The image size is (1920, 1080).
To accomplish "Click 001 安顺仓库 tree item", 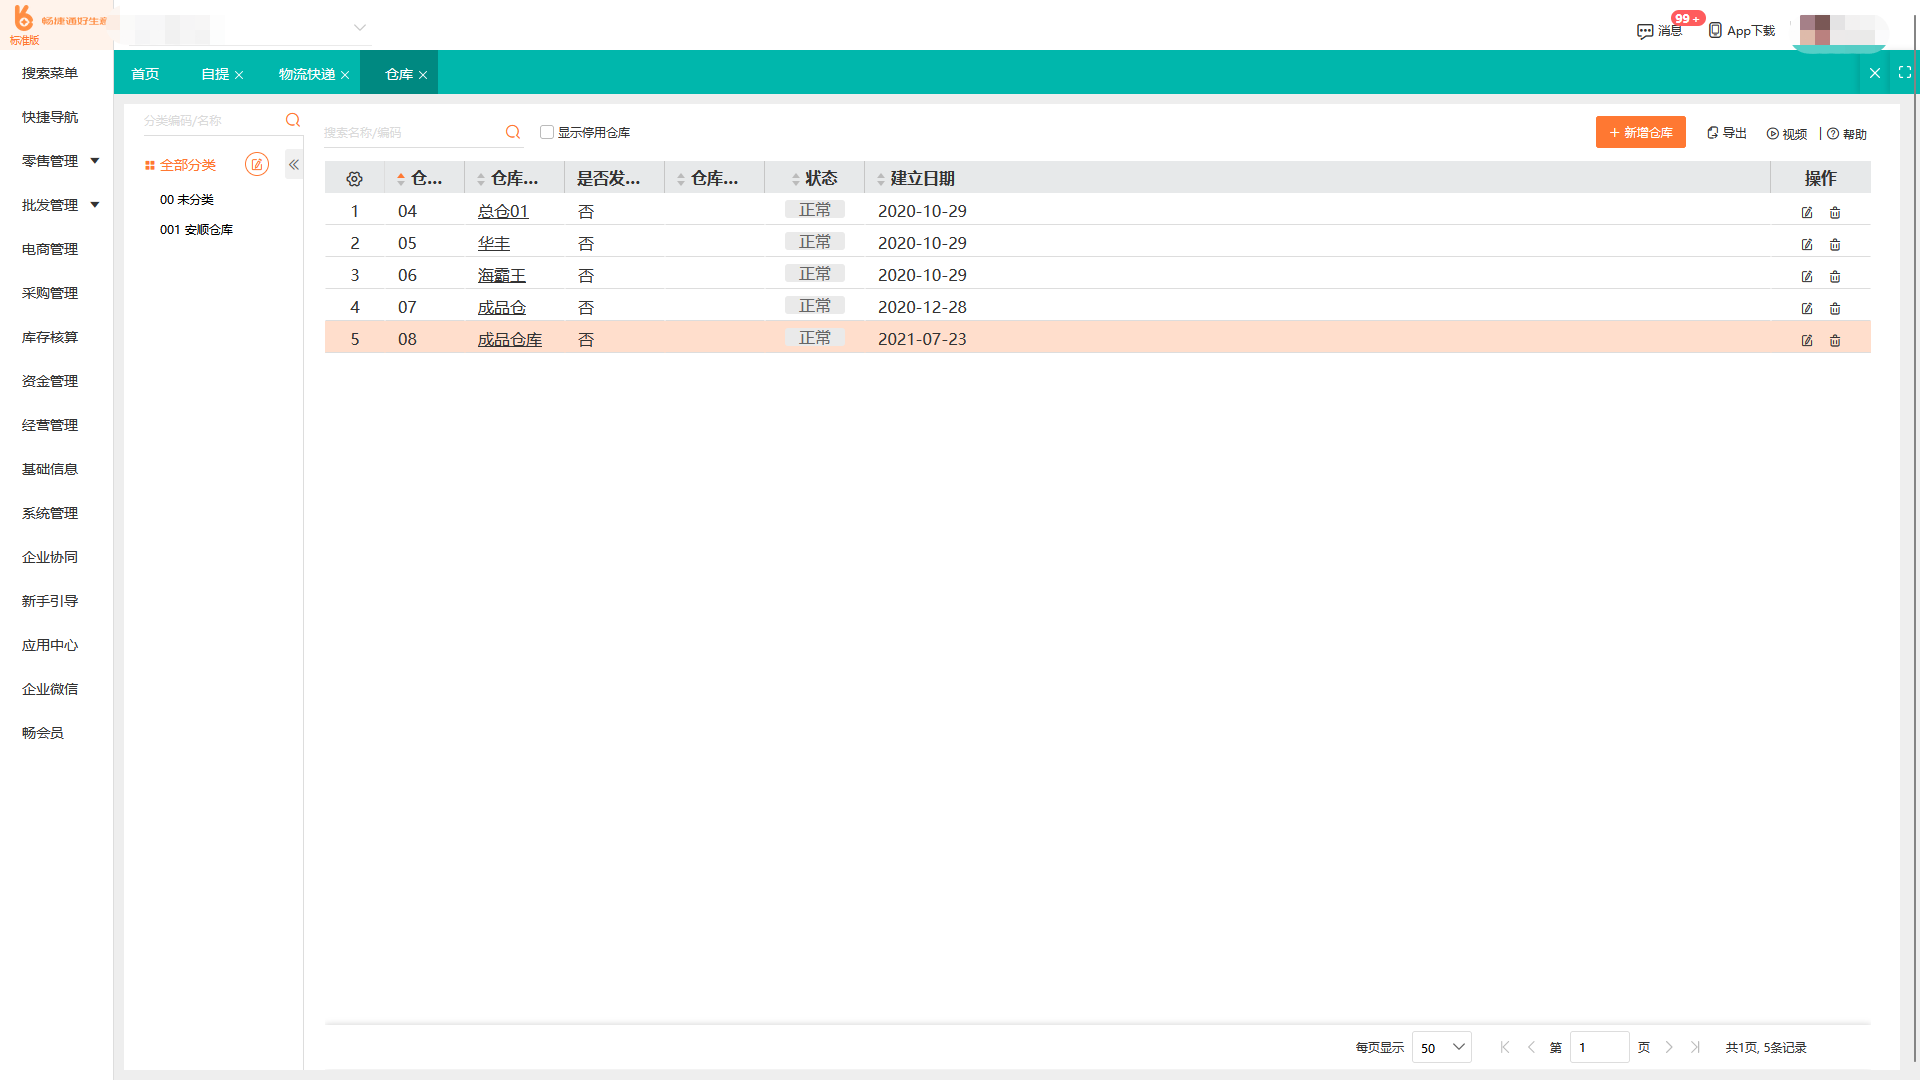I will [200, 229].
